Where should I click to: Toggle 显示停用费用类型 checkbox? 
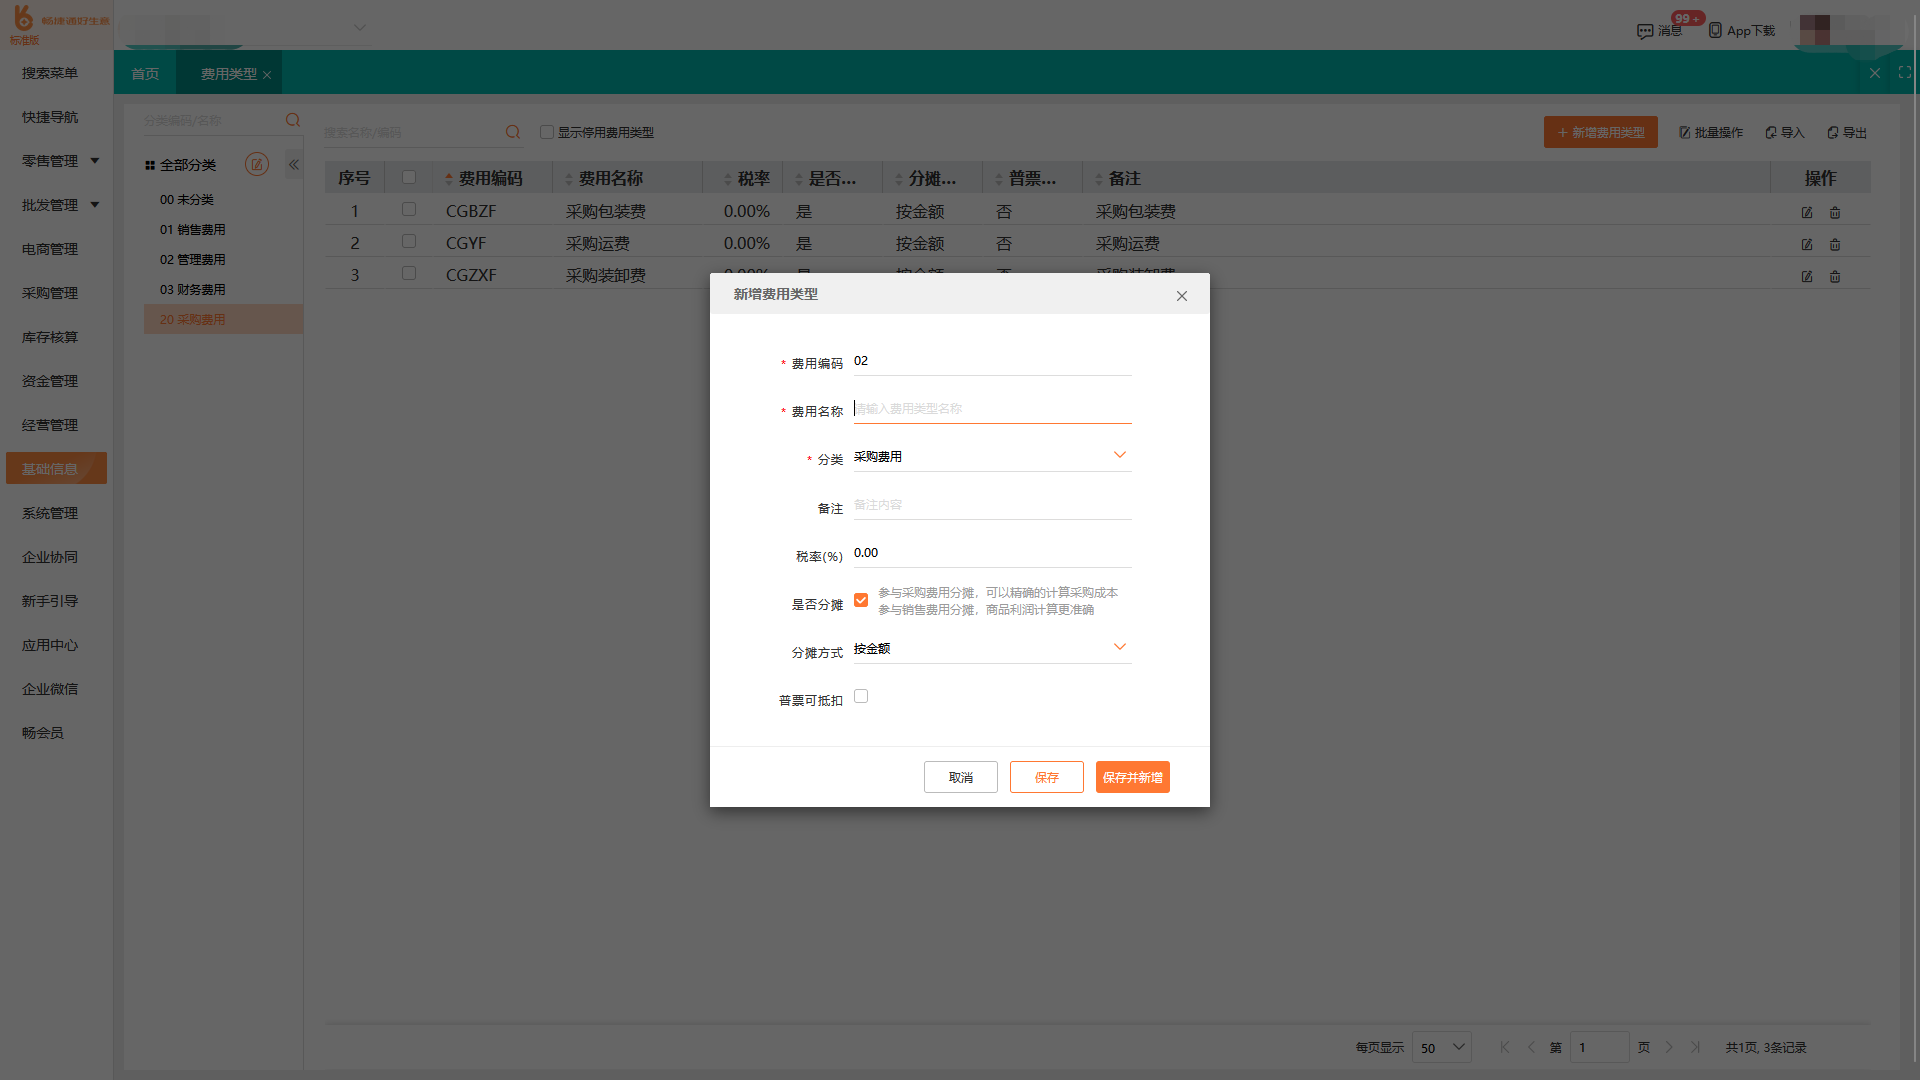coord(546,132)
